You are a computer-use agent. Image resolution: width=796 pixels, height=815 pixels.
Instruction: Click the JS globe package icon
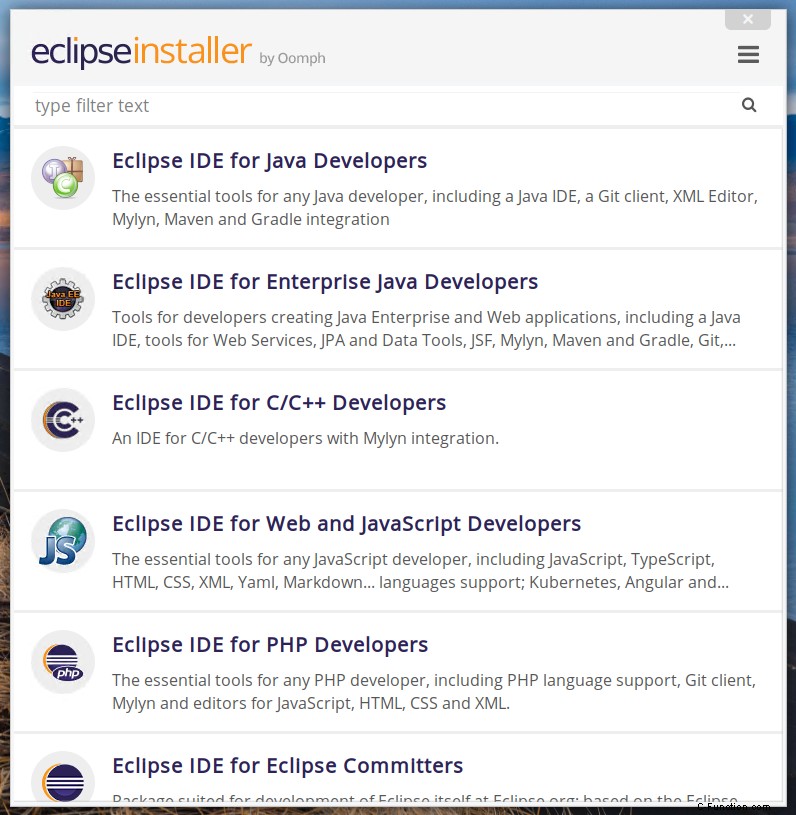(x=63, y=541)
